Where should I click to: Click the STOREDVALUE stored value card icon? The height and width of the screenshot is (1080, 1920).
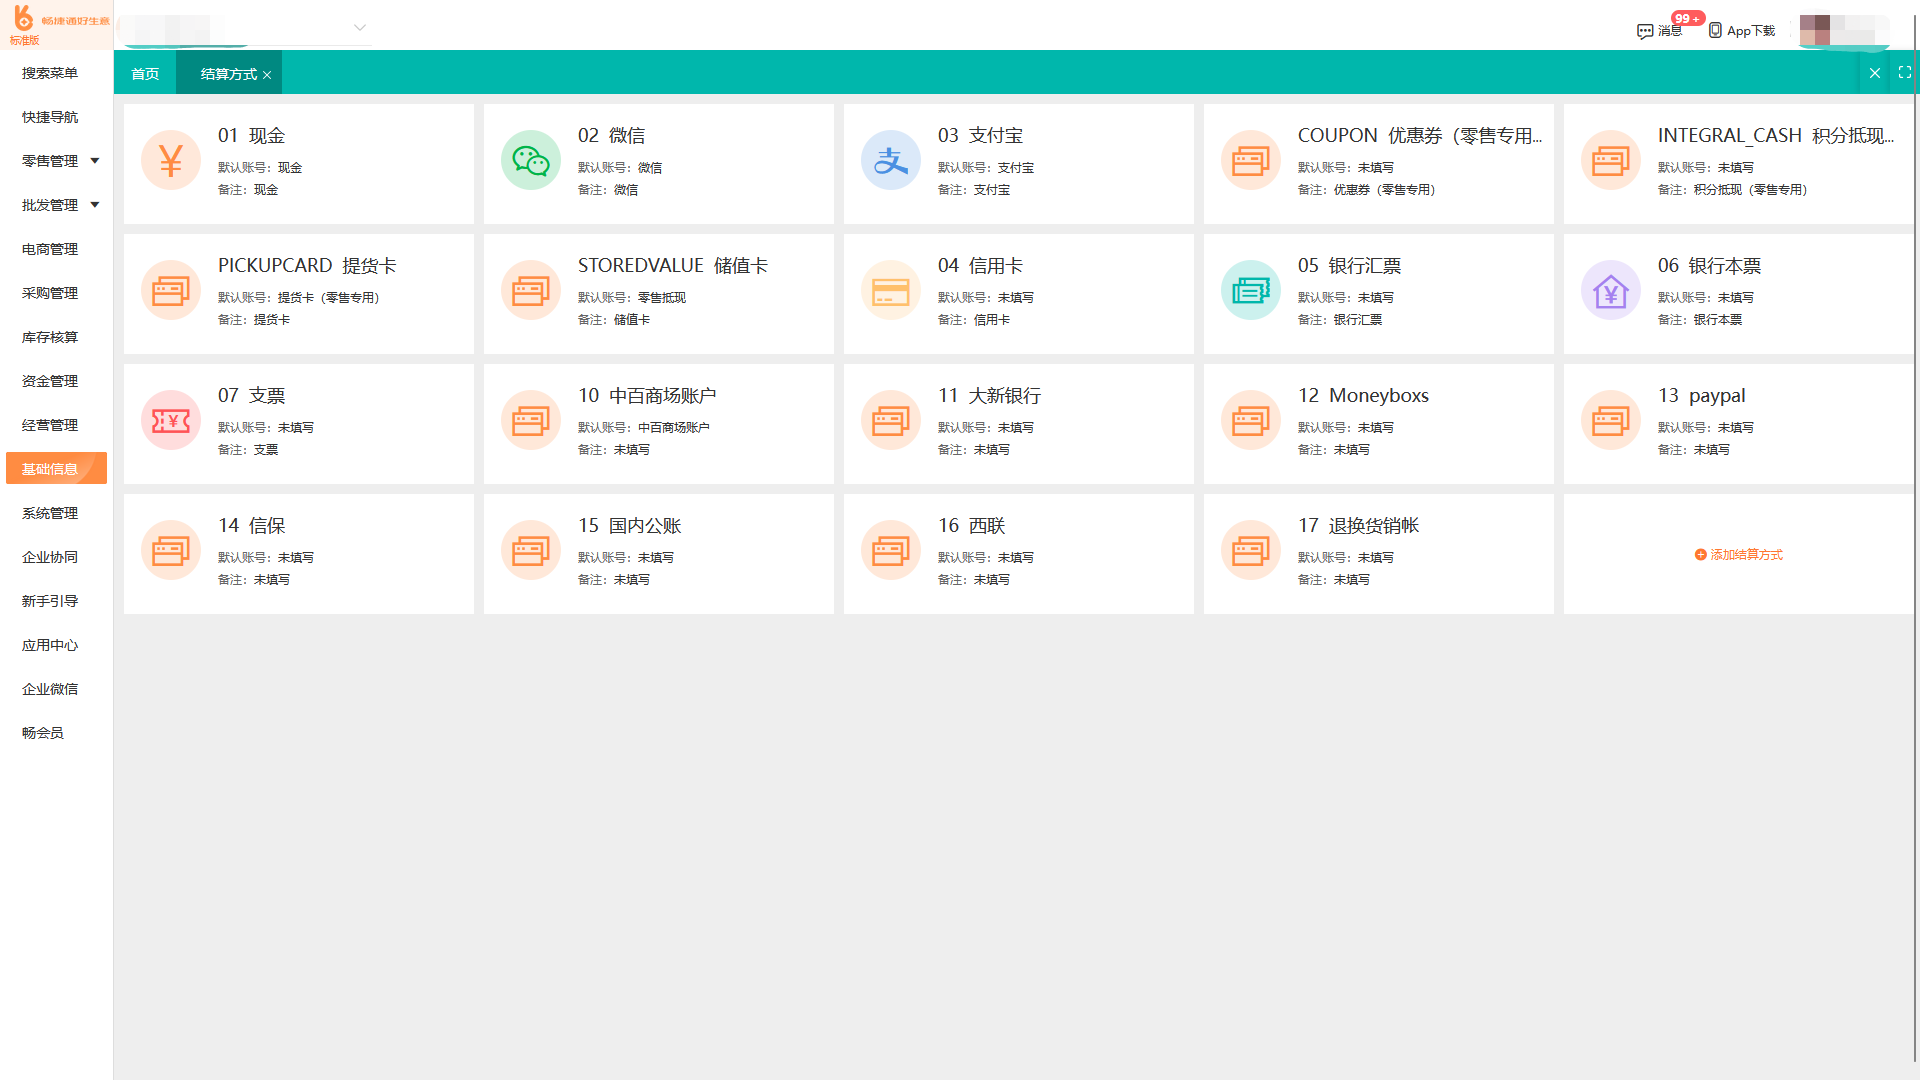click(x=530, y=289)
